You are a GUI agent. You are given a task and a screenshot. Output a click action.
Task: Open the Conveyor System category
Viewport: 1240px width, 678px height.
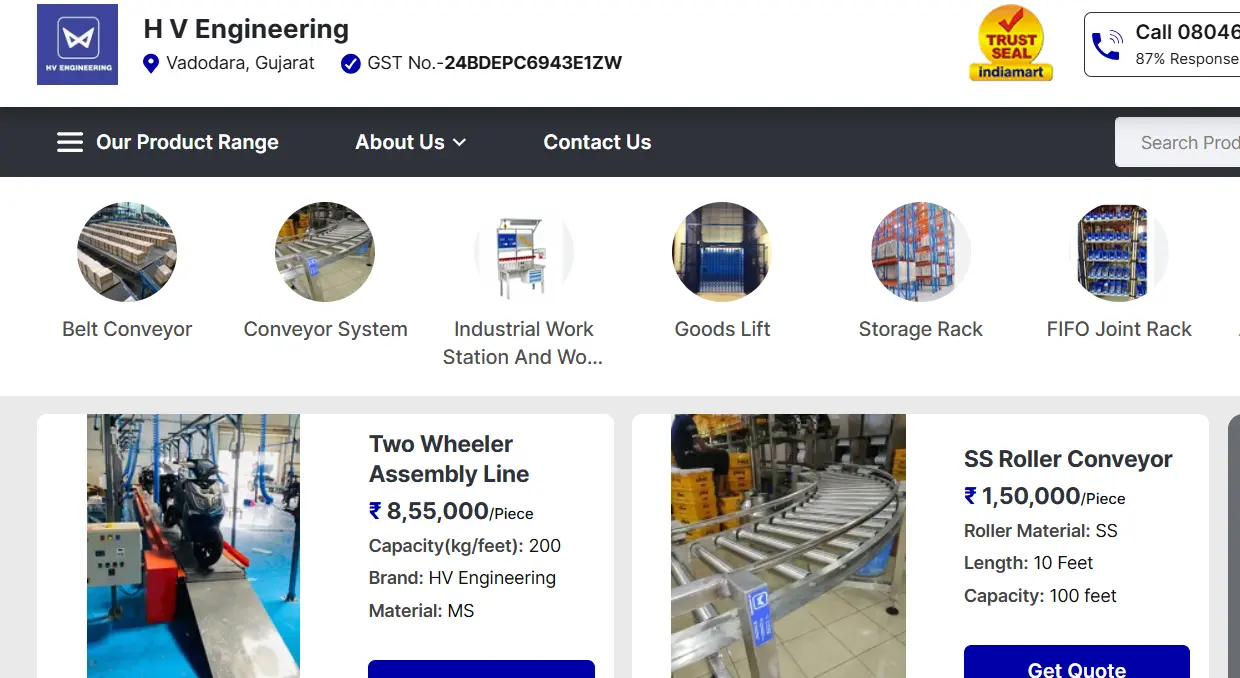tap(325, 253)
